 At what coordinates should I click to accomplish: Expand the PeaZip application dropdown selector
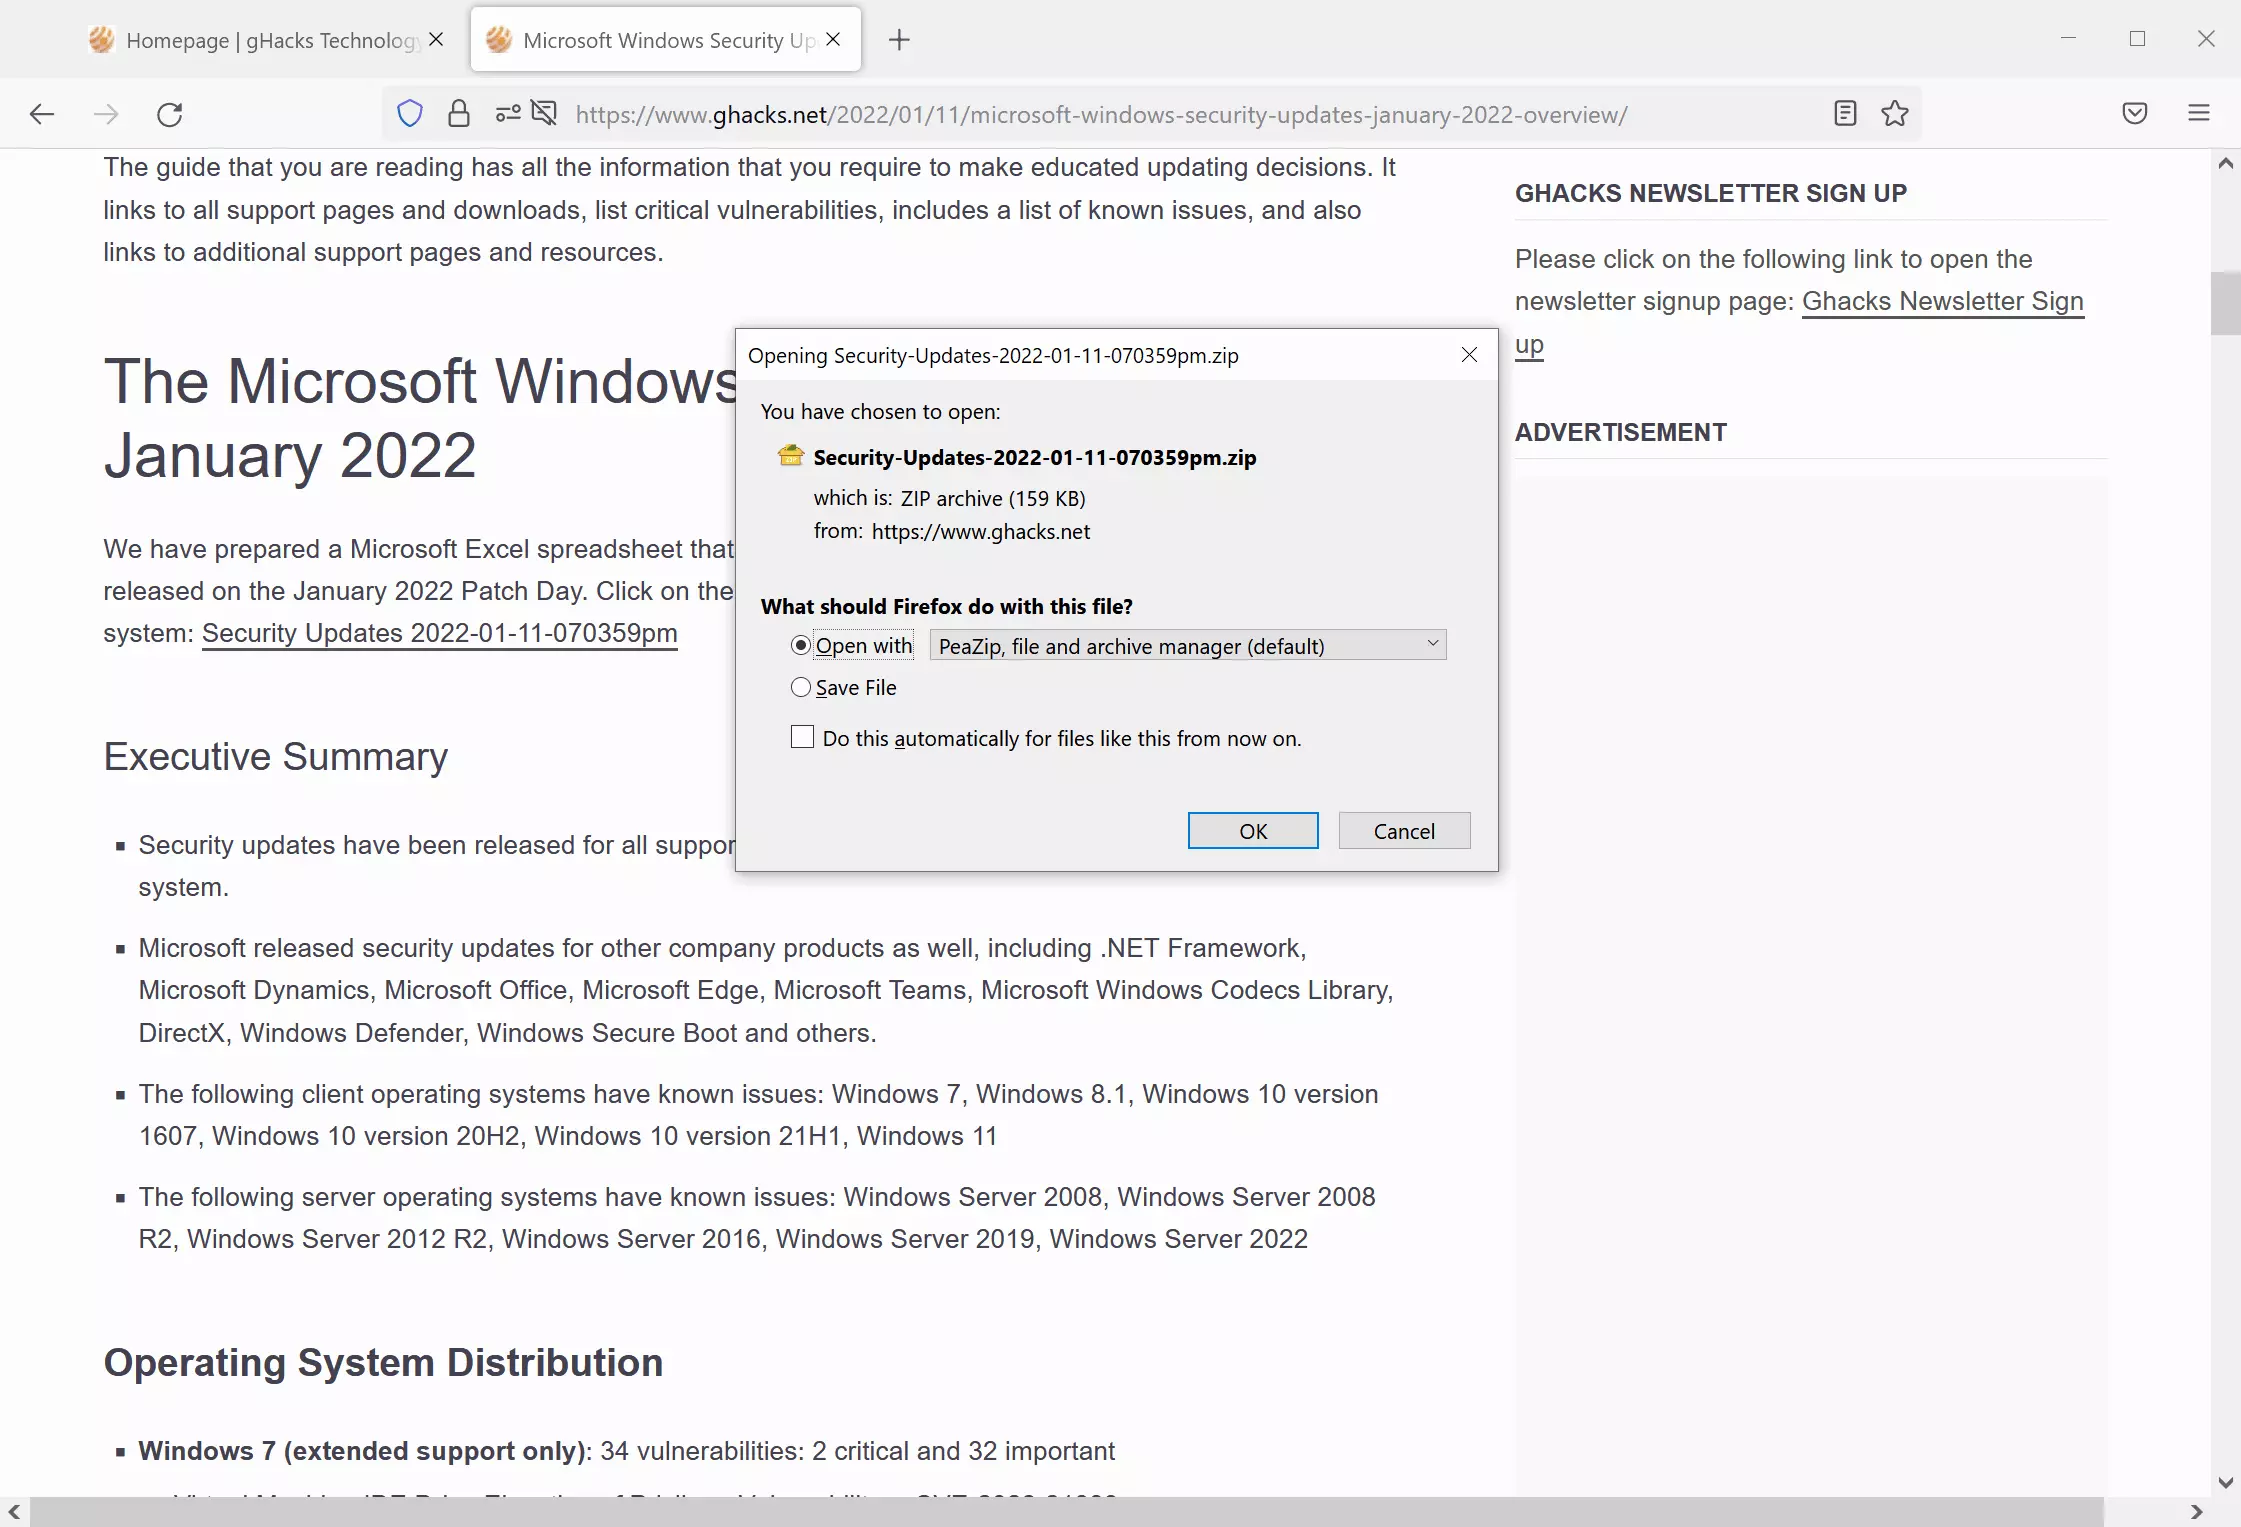(x=1430, y=643)
